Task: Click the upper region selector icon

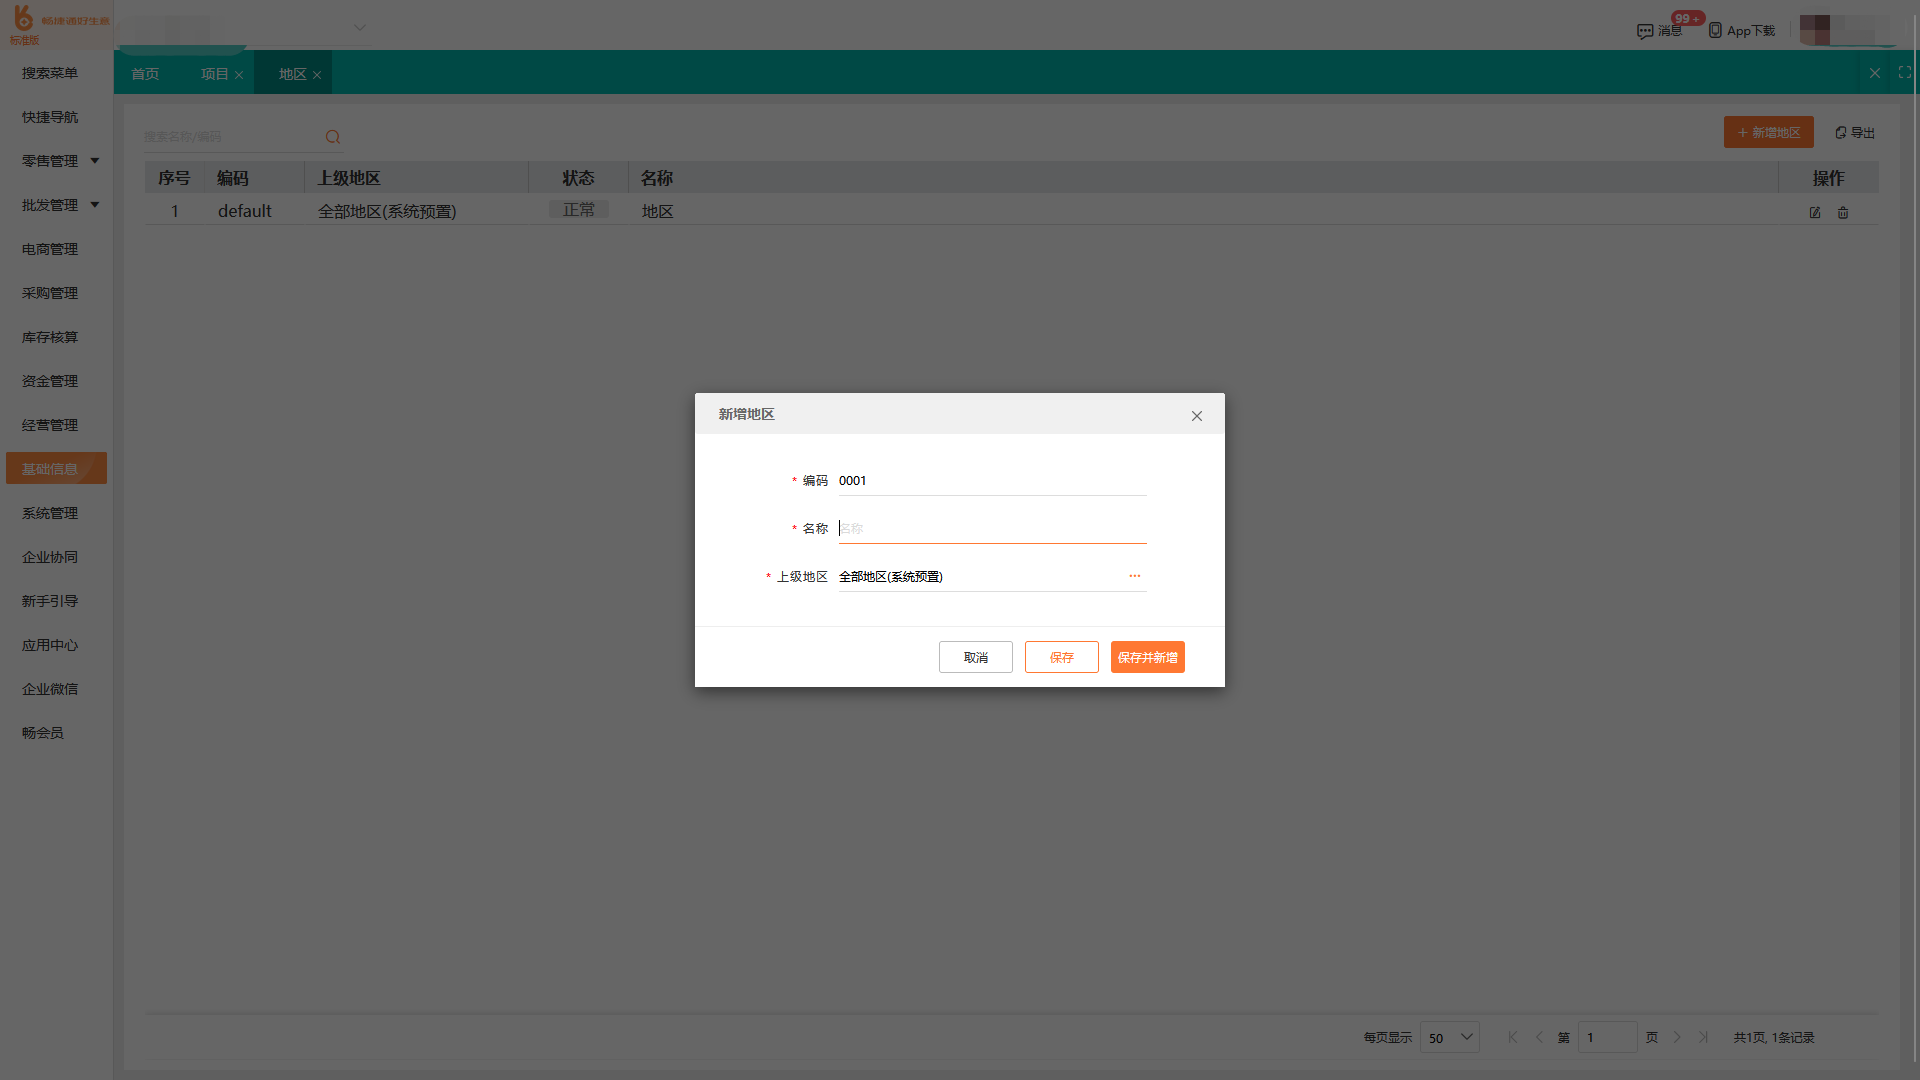Action: click(x=1135, y=576)
